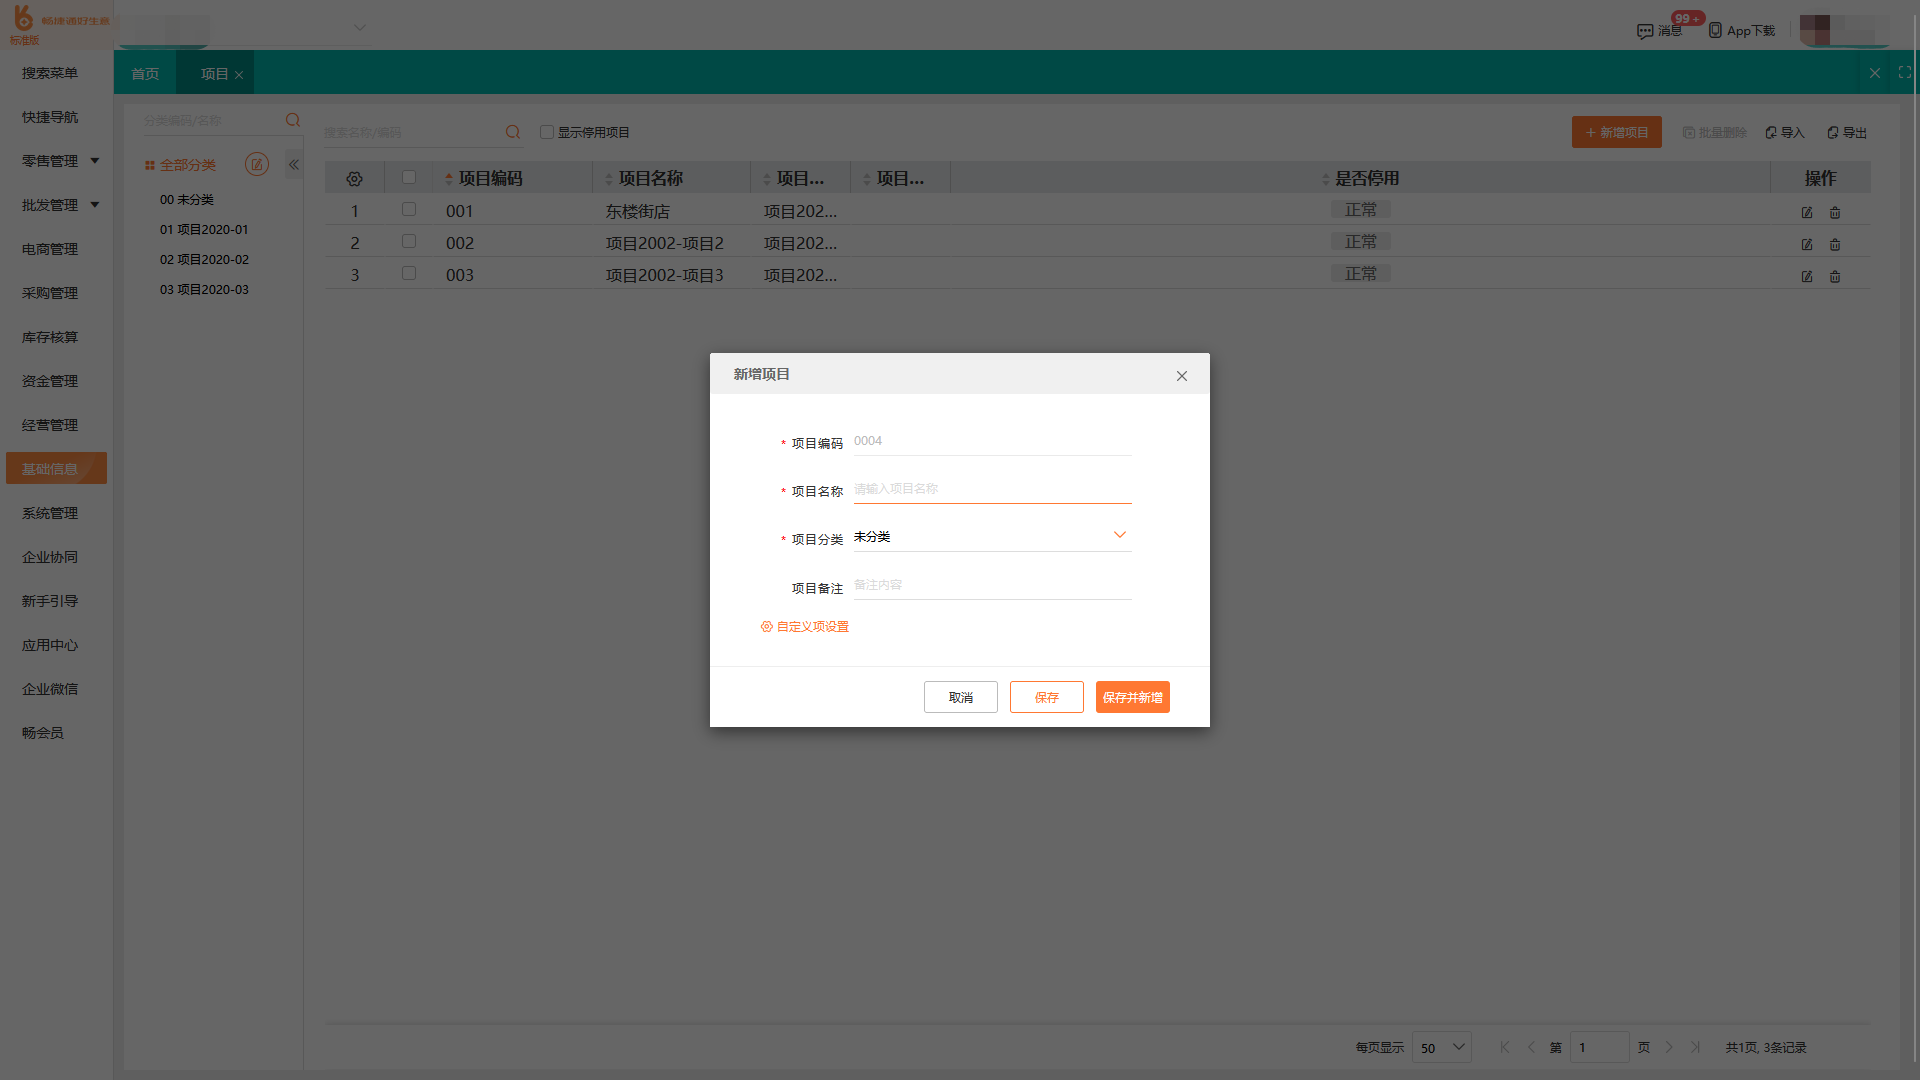This screenshot has width=1920, height=1080.
Task: Check the checkbox for row 3
Action: click(409, 273)
